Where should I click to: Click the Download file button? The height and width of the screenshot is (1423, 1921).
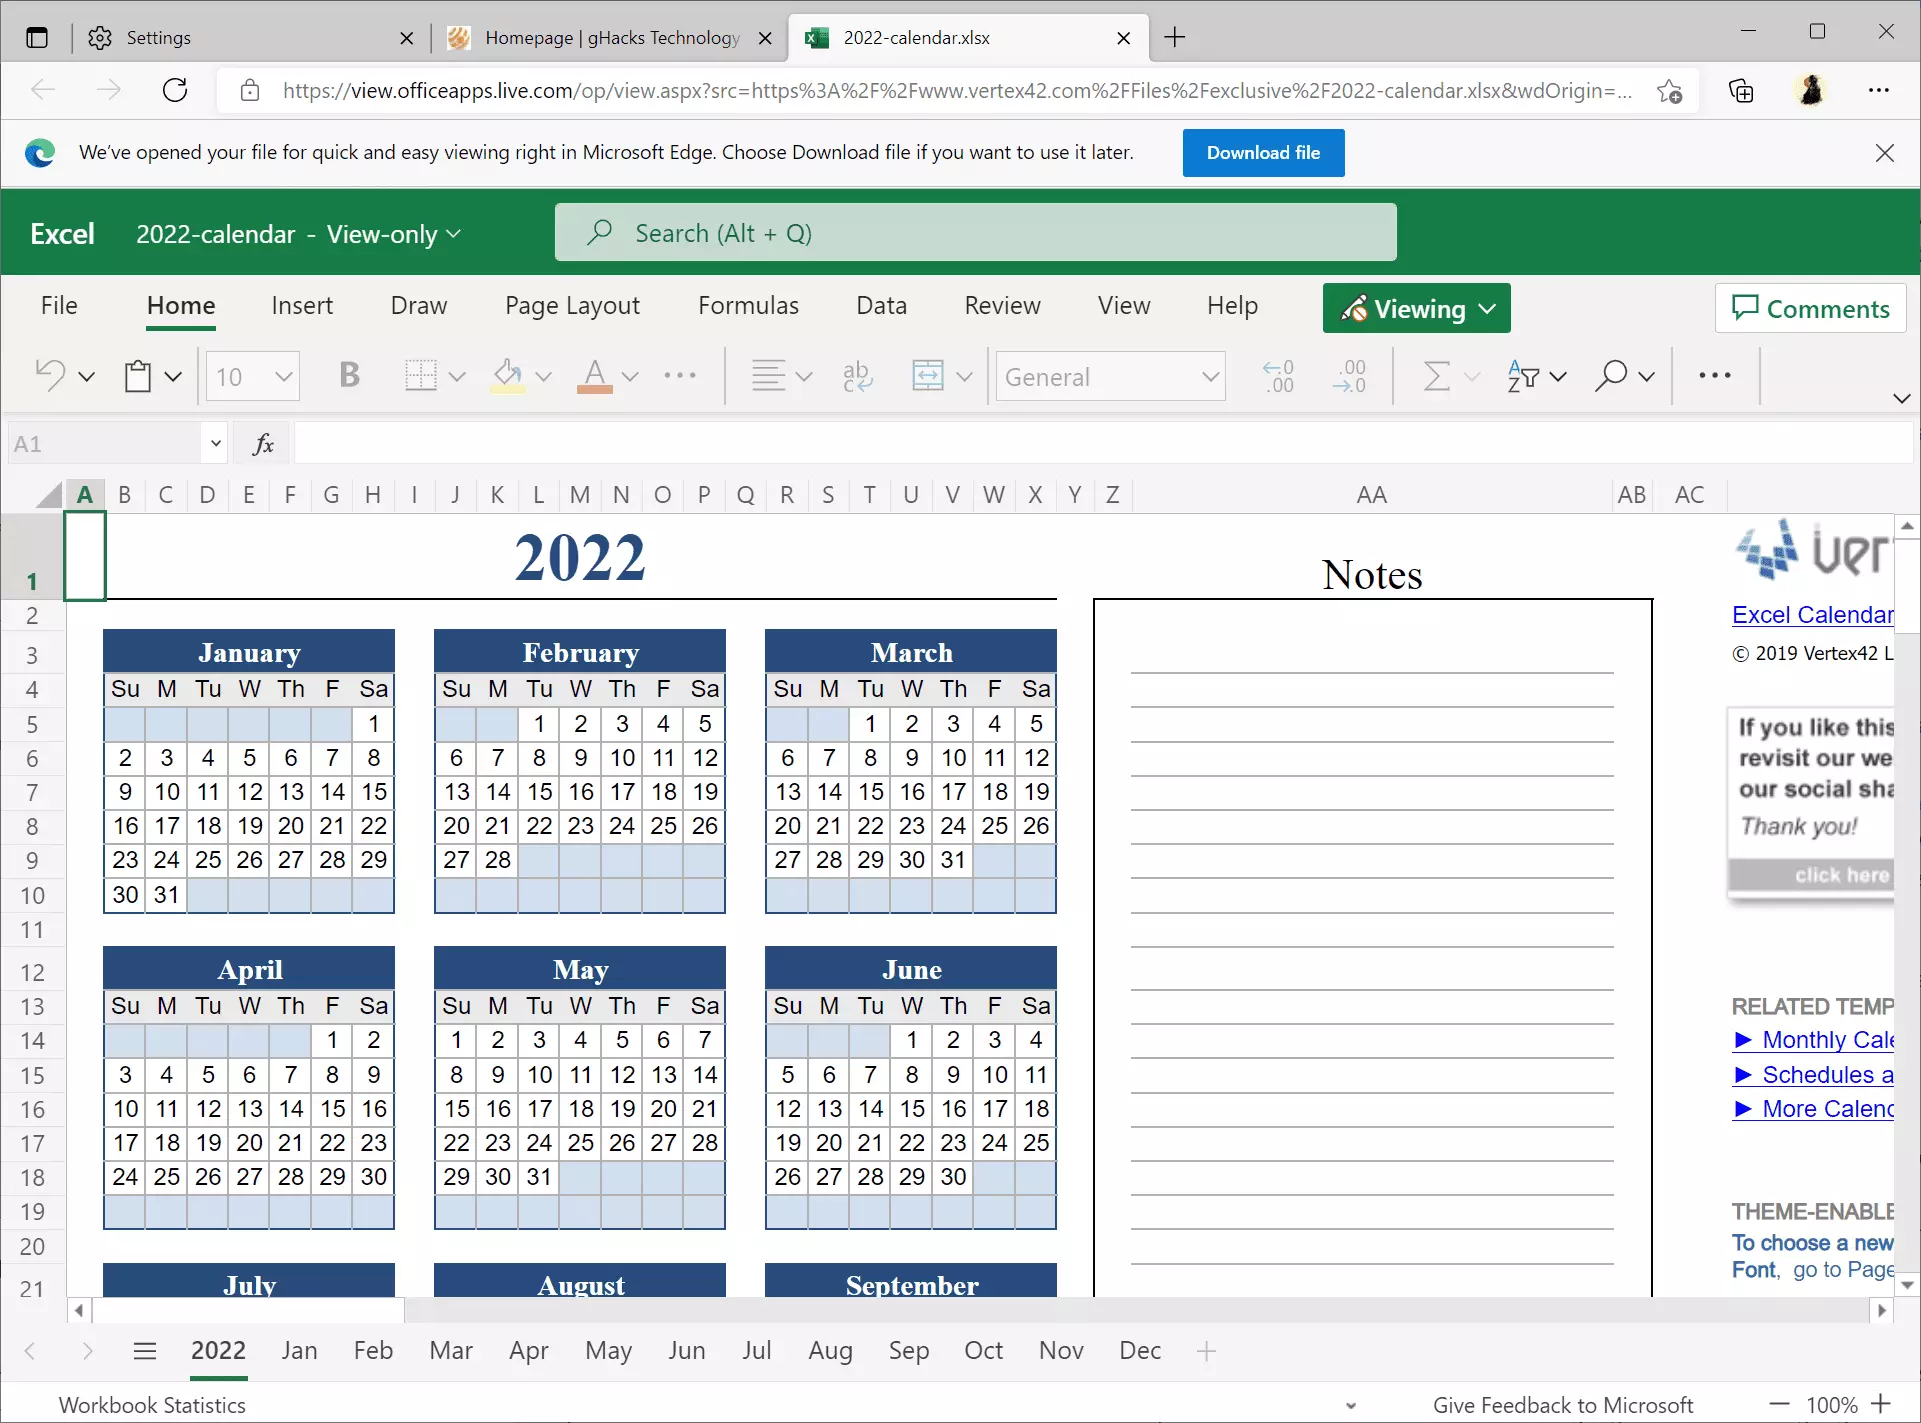tap(1262, 151)
